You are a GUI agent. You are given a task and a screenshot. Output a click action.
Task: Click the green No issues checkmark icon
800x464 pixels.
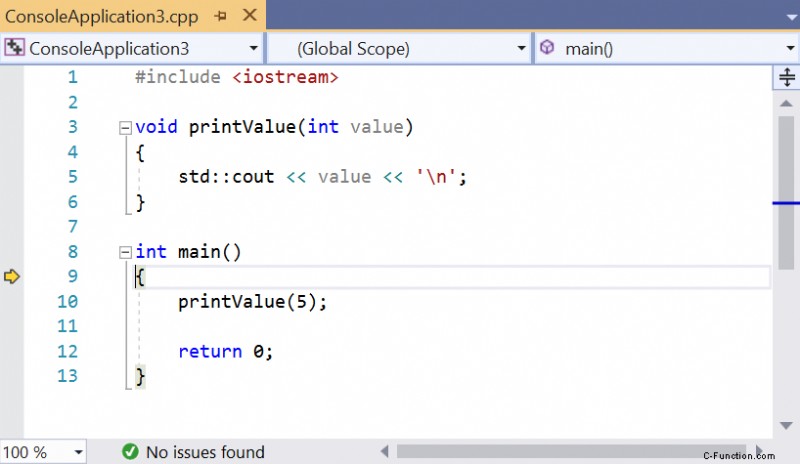click(x=130, y=452)
